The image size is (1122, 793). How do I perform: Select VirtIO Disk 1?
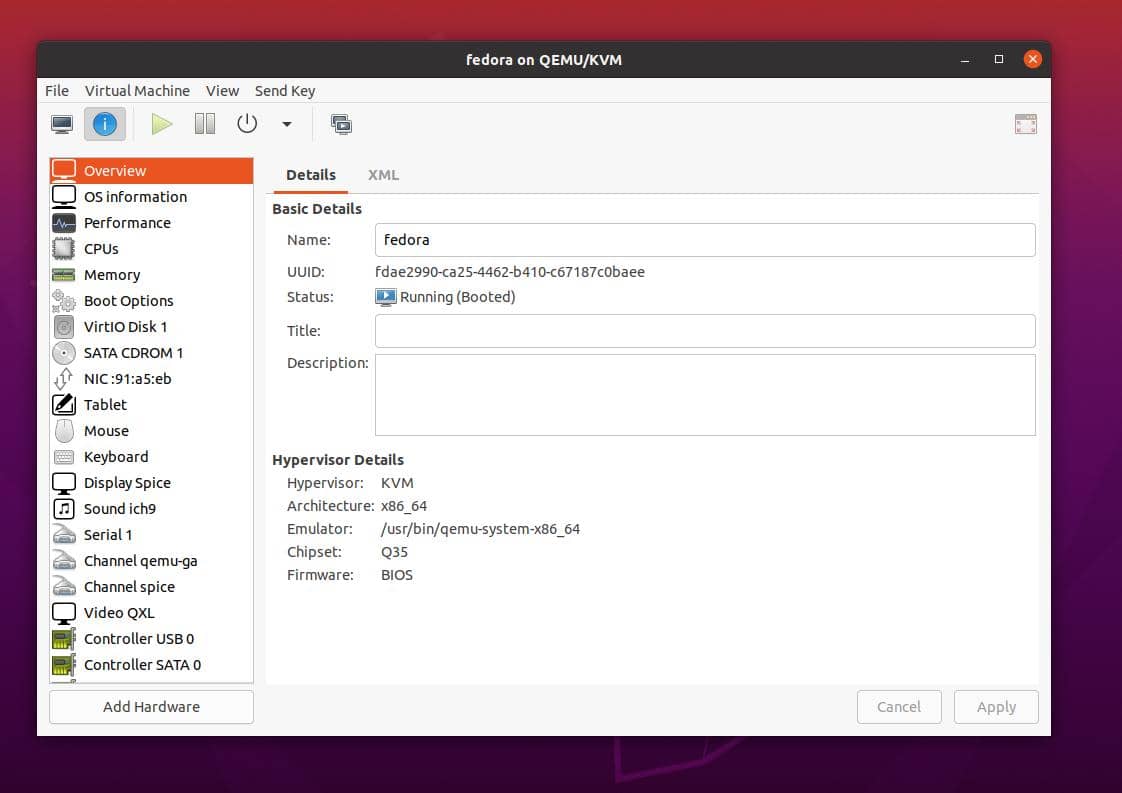pos(152,327)
